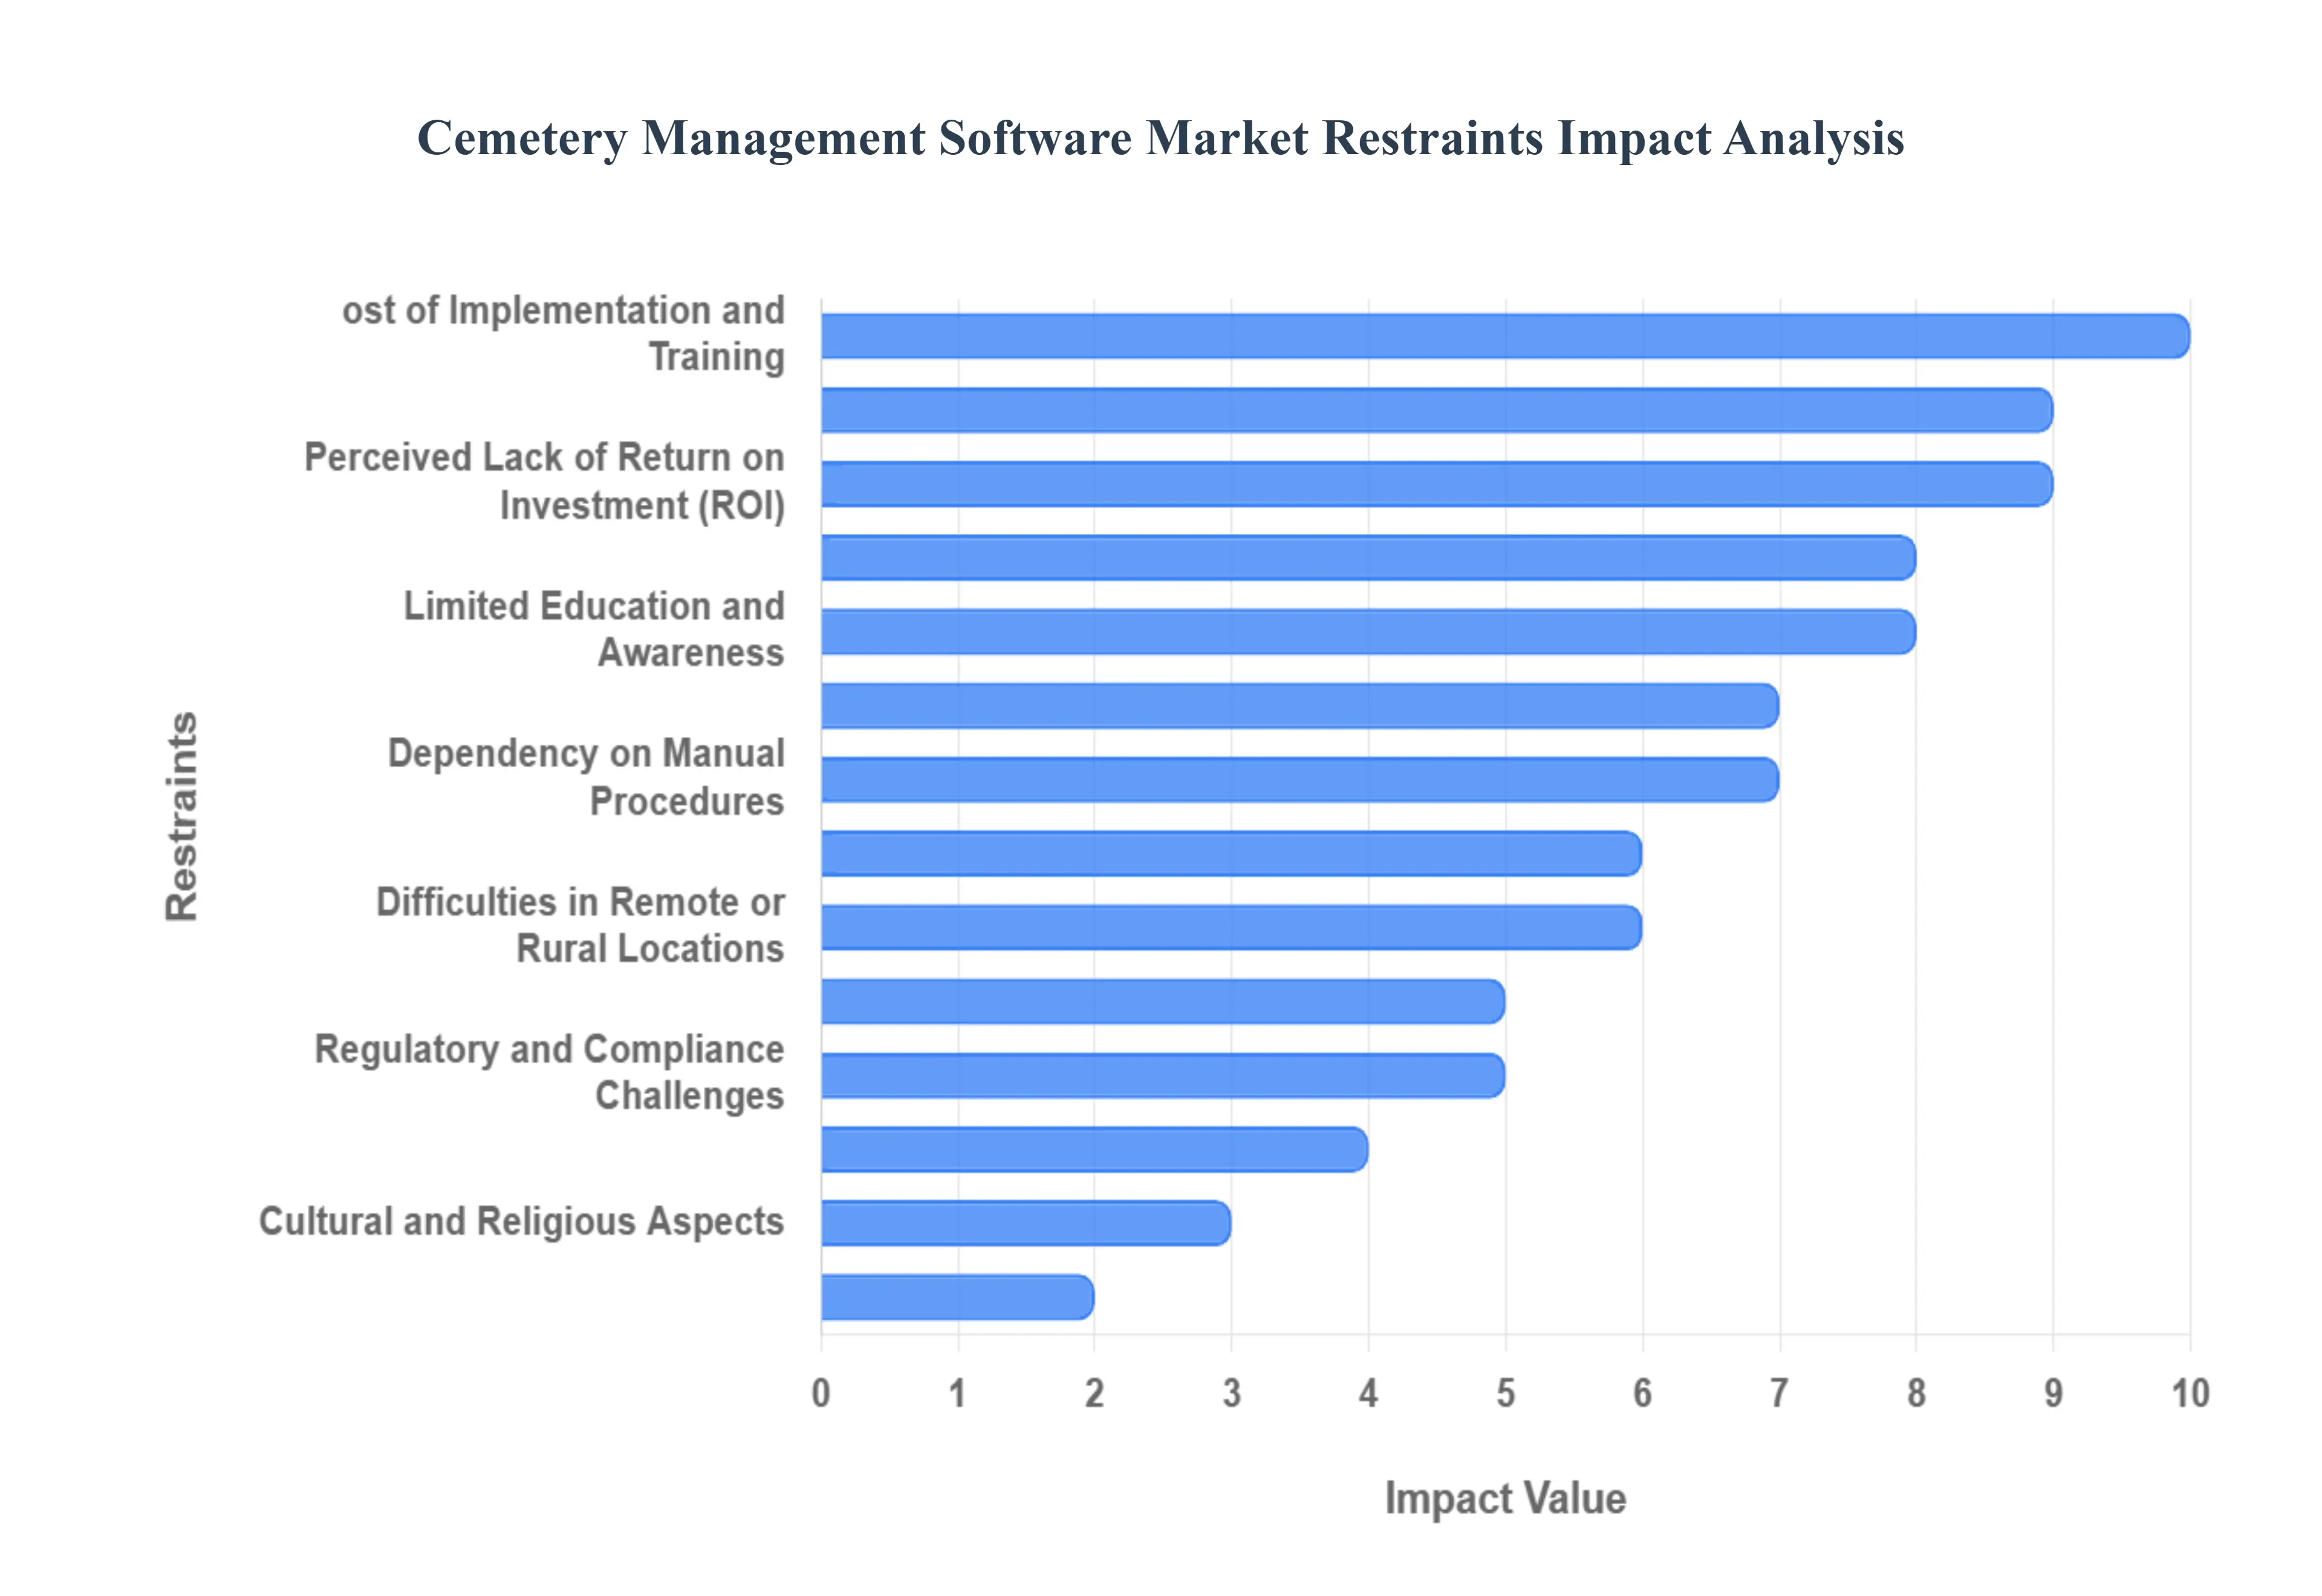Viewport: 2322px width, 1596px height.
Task: Select the 'Limited Education and Awareness' label
Action: click(593, 631)
